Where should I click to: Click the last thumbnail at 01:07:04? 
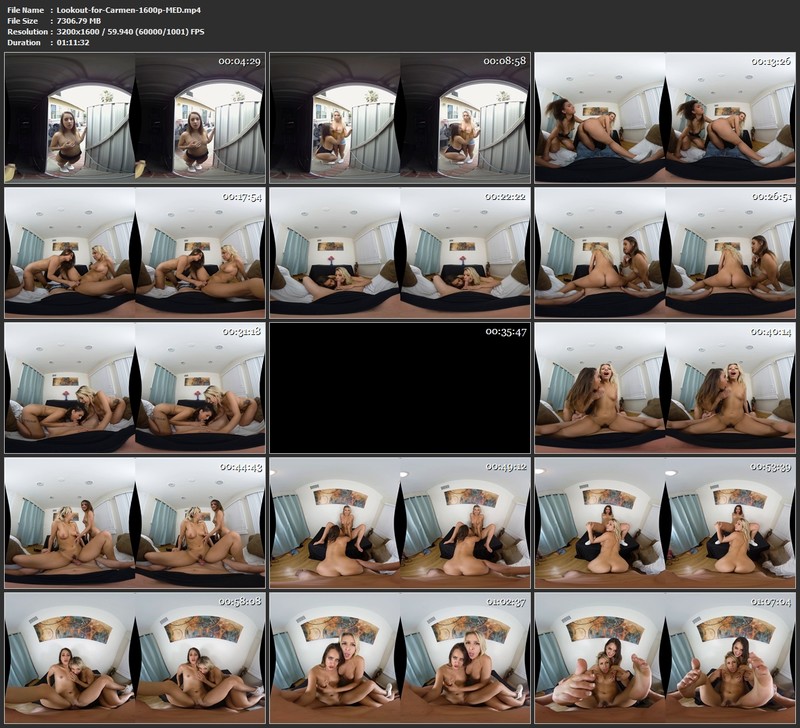[665, 657]
